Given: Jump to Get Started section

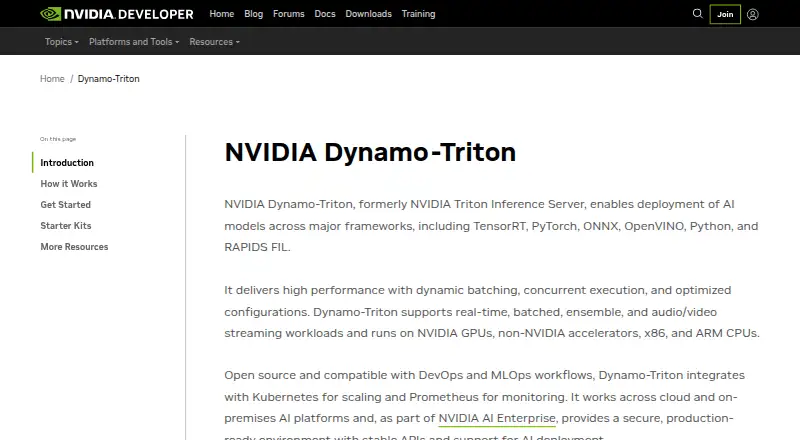Looking at the screenshot, I should [66, 205].
